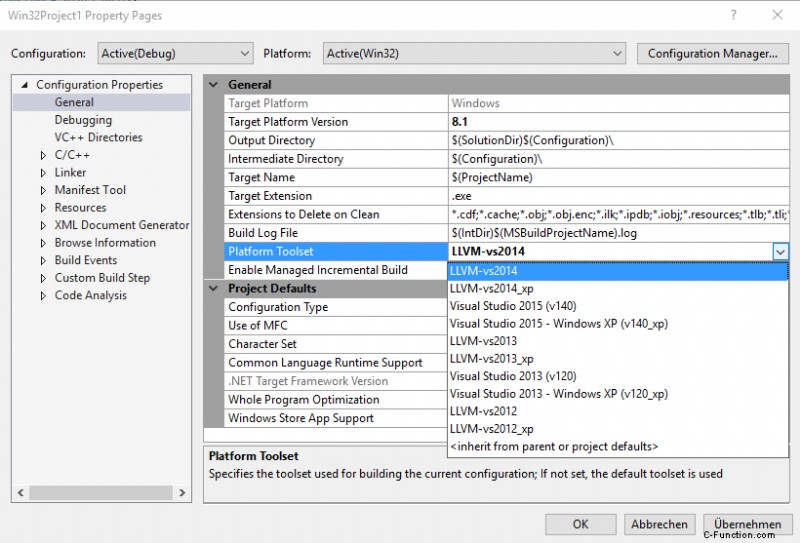Image resolution: width=800 pixels, height=543 pixels.
Task: Click the Abbrechen button
Action: (660, 524)
